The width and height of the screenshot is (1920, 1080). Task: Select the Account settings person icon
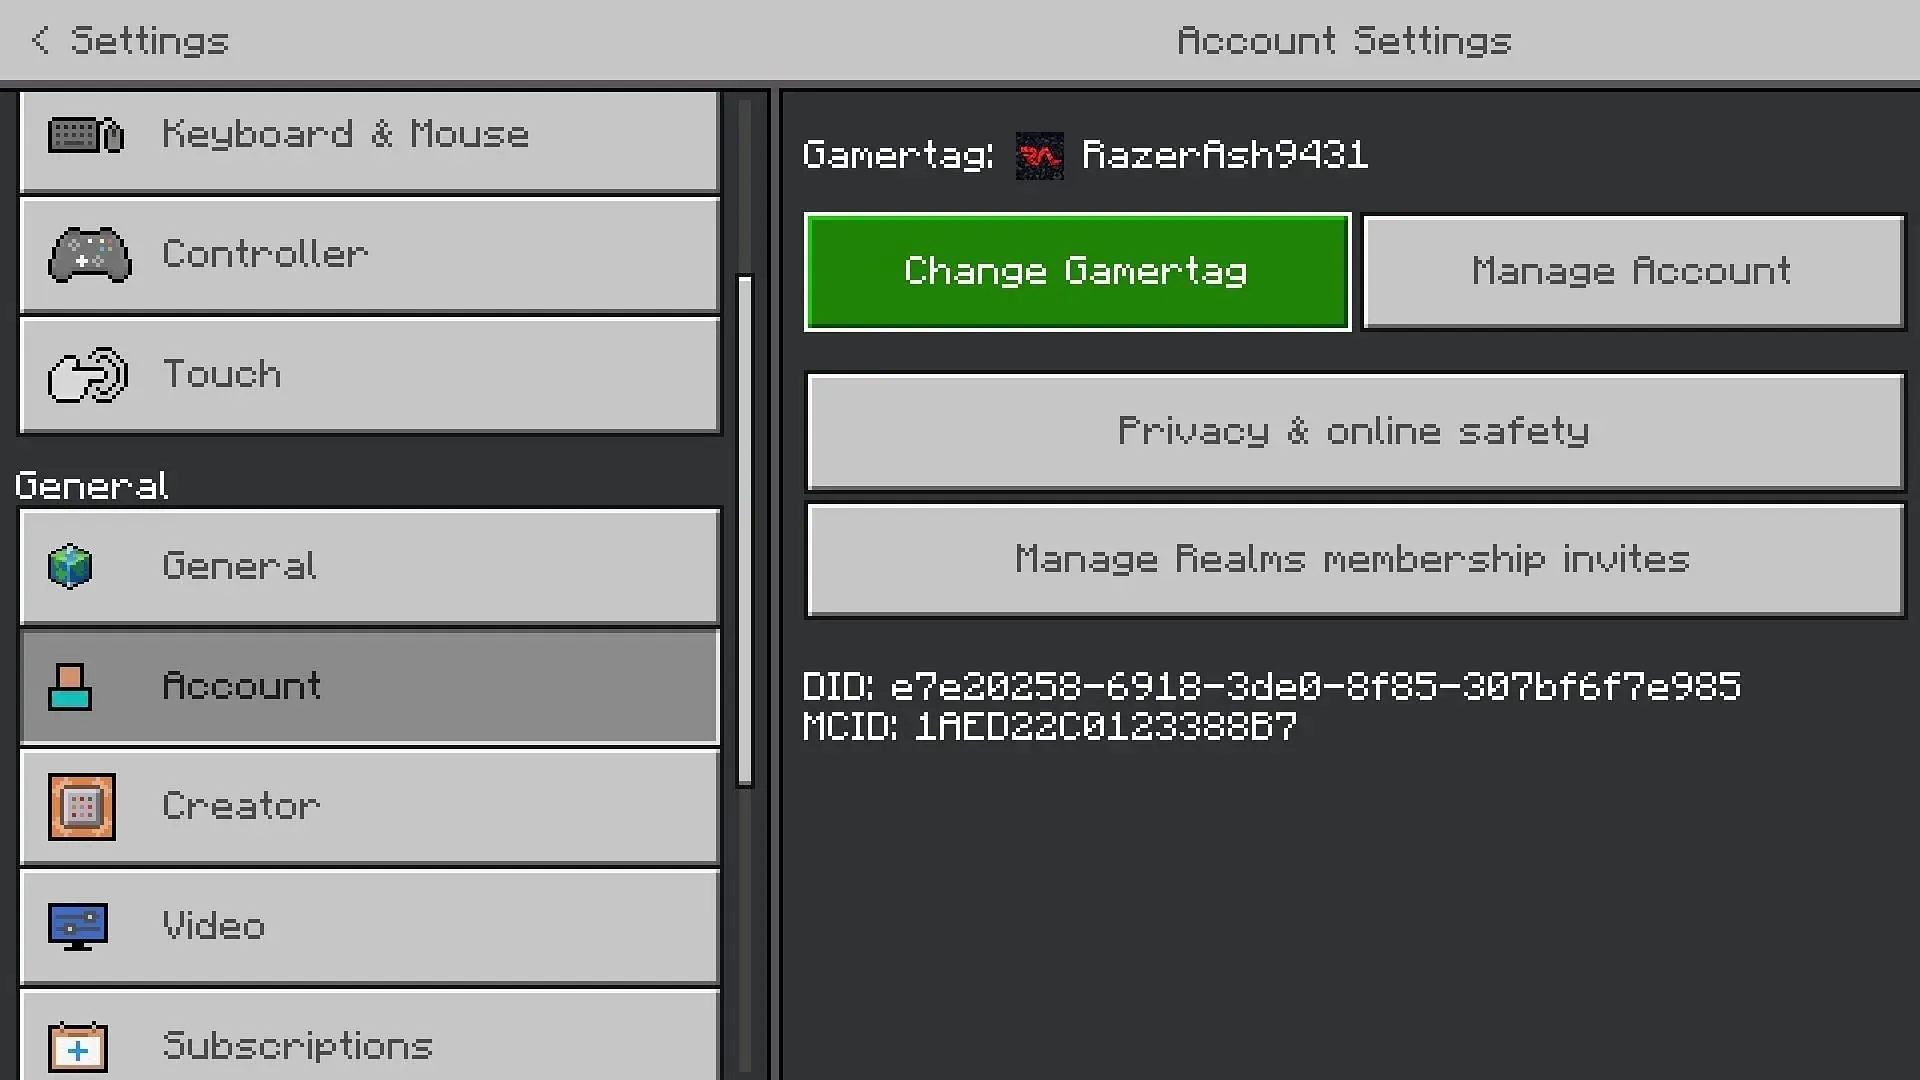(x=70, y=684)
